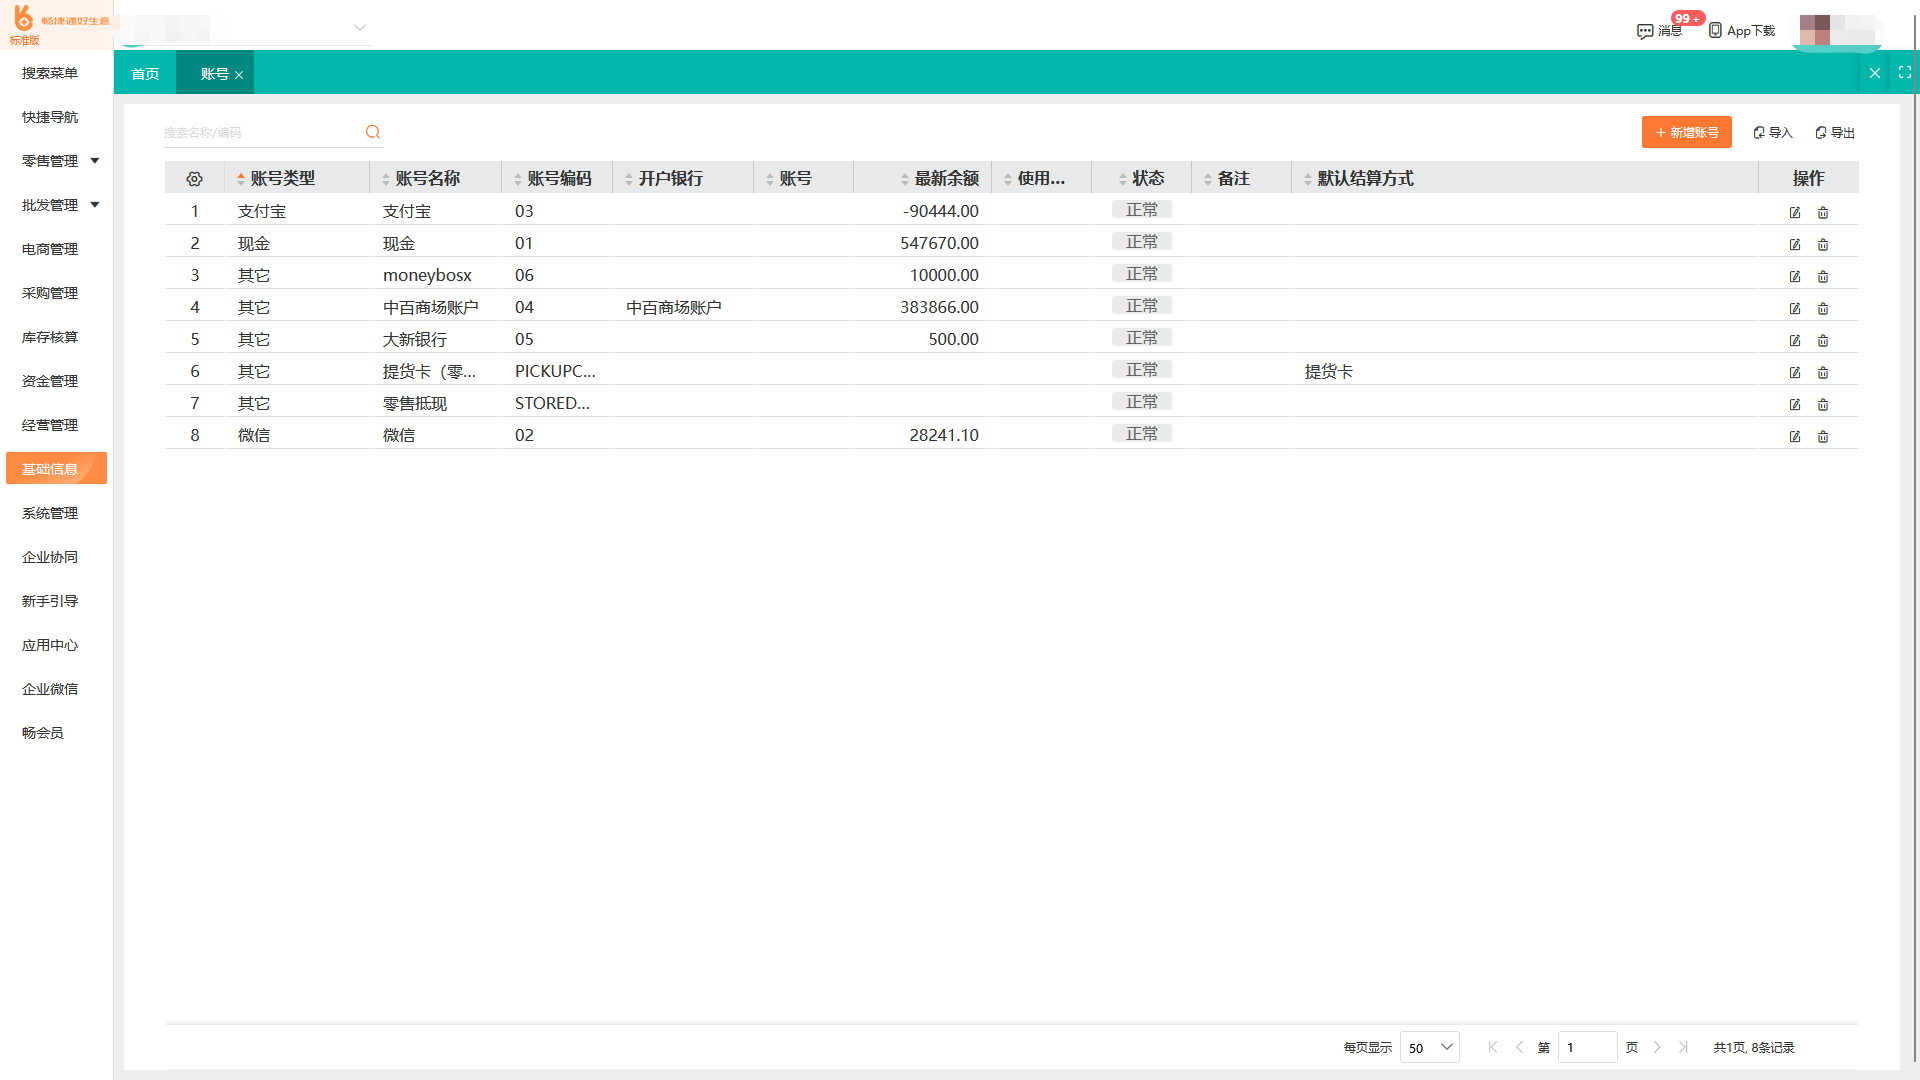Click the 导出 export link
The image size is (1920, 1080).
1837,131
